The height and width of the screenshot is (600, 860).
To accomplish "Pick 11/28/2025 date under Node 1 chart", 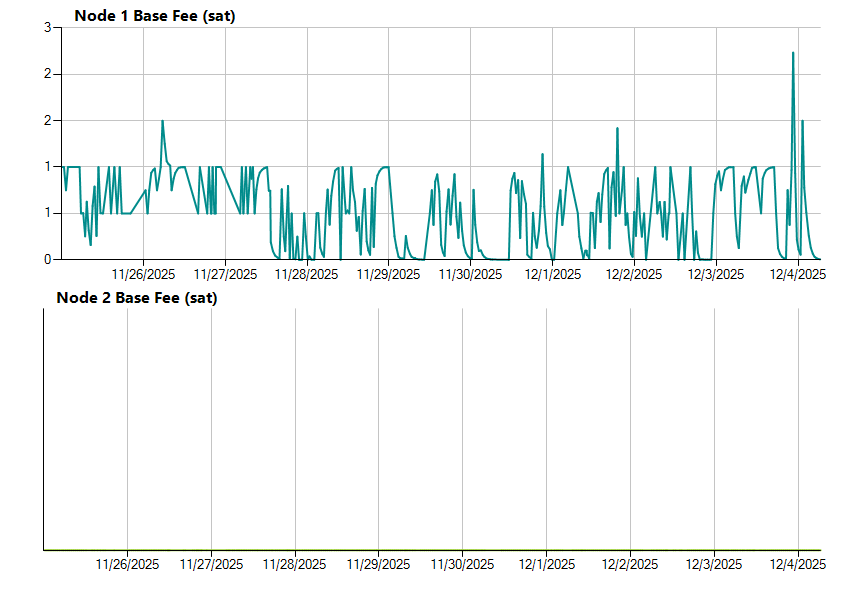I will (x=307, y=274).
